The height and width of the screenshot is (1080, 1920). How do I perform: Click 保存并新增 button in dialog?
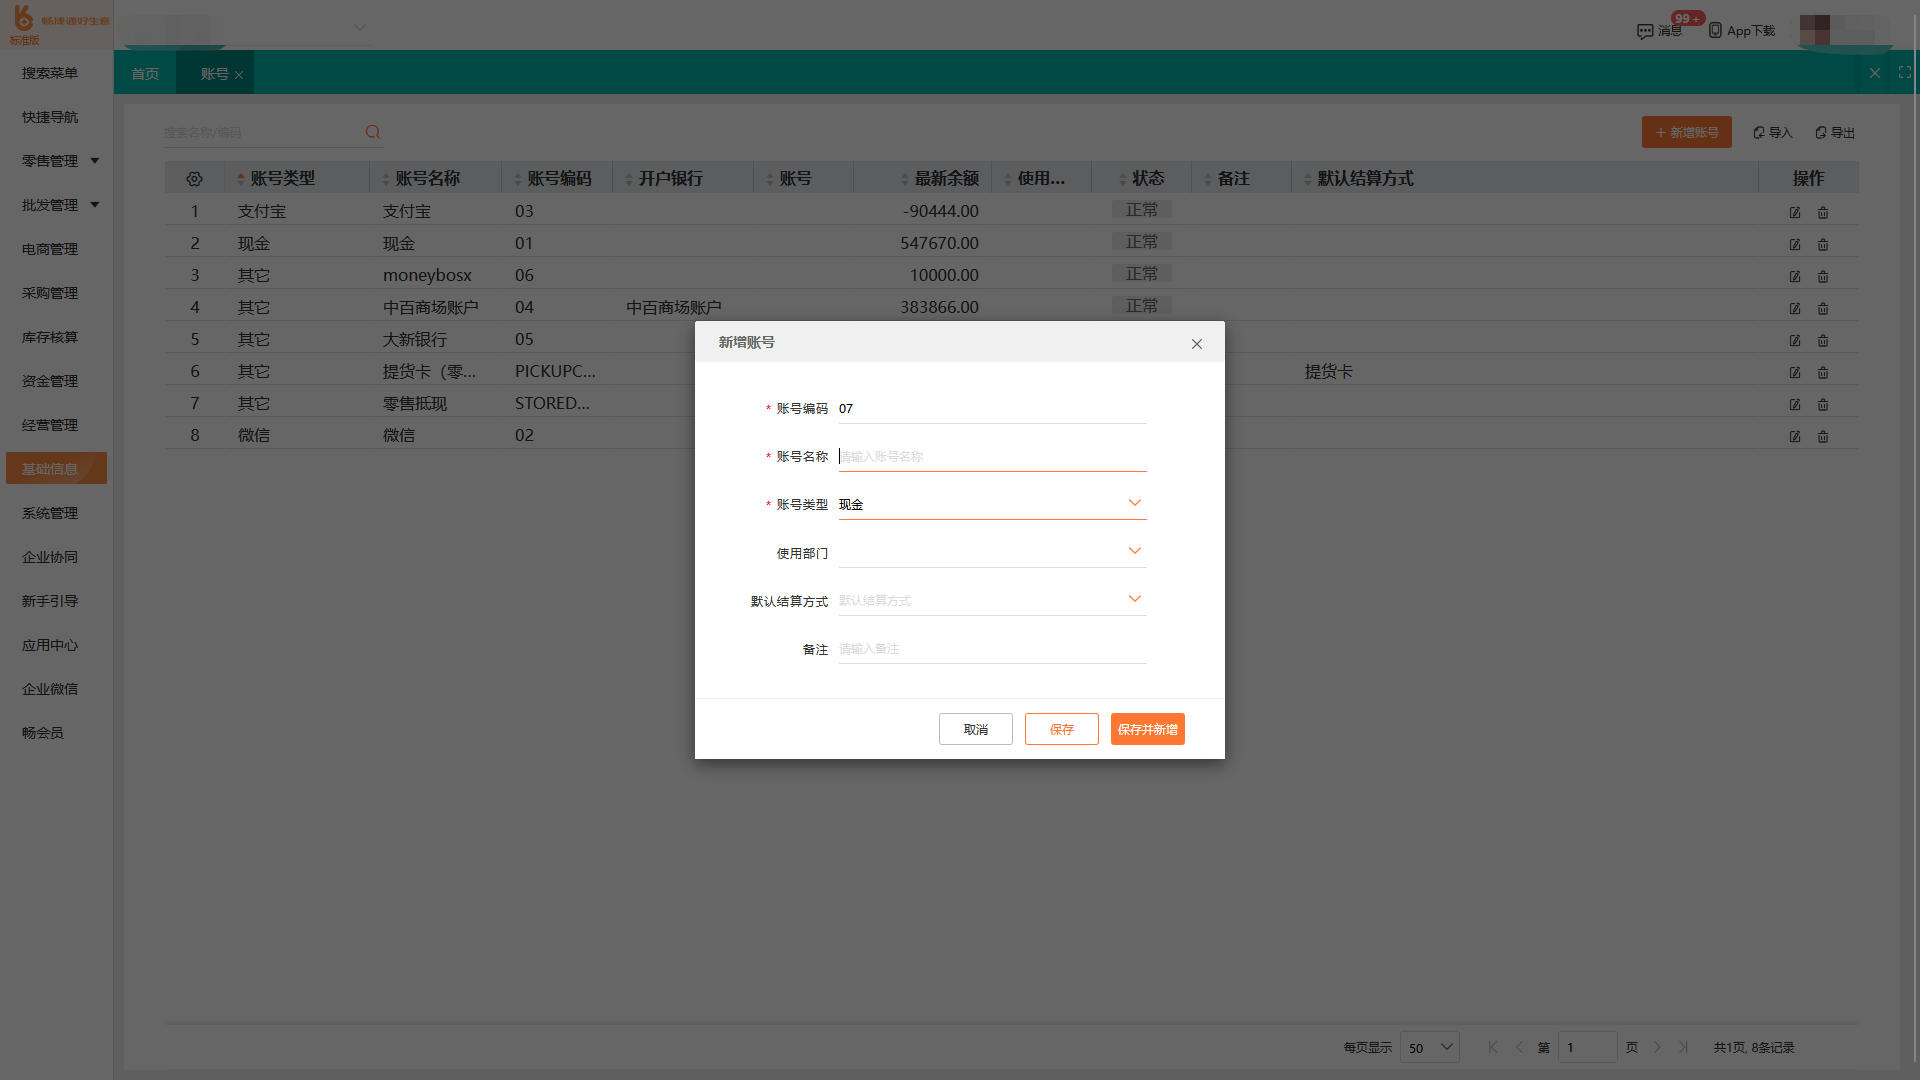point(1147,728)
